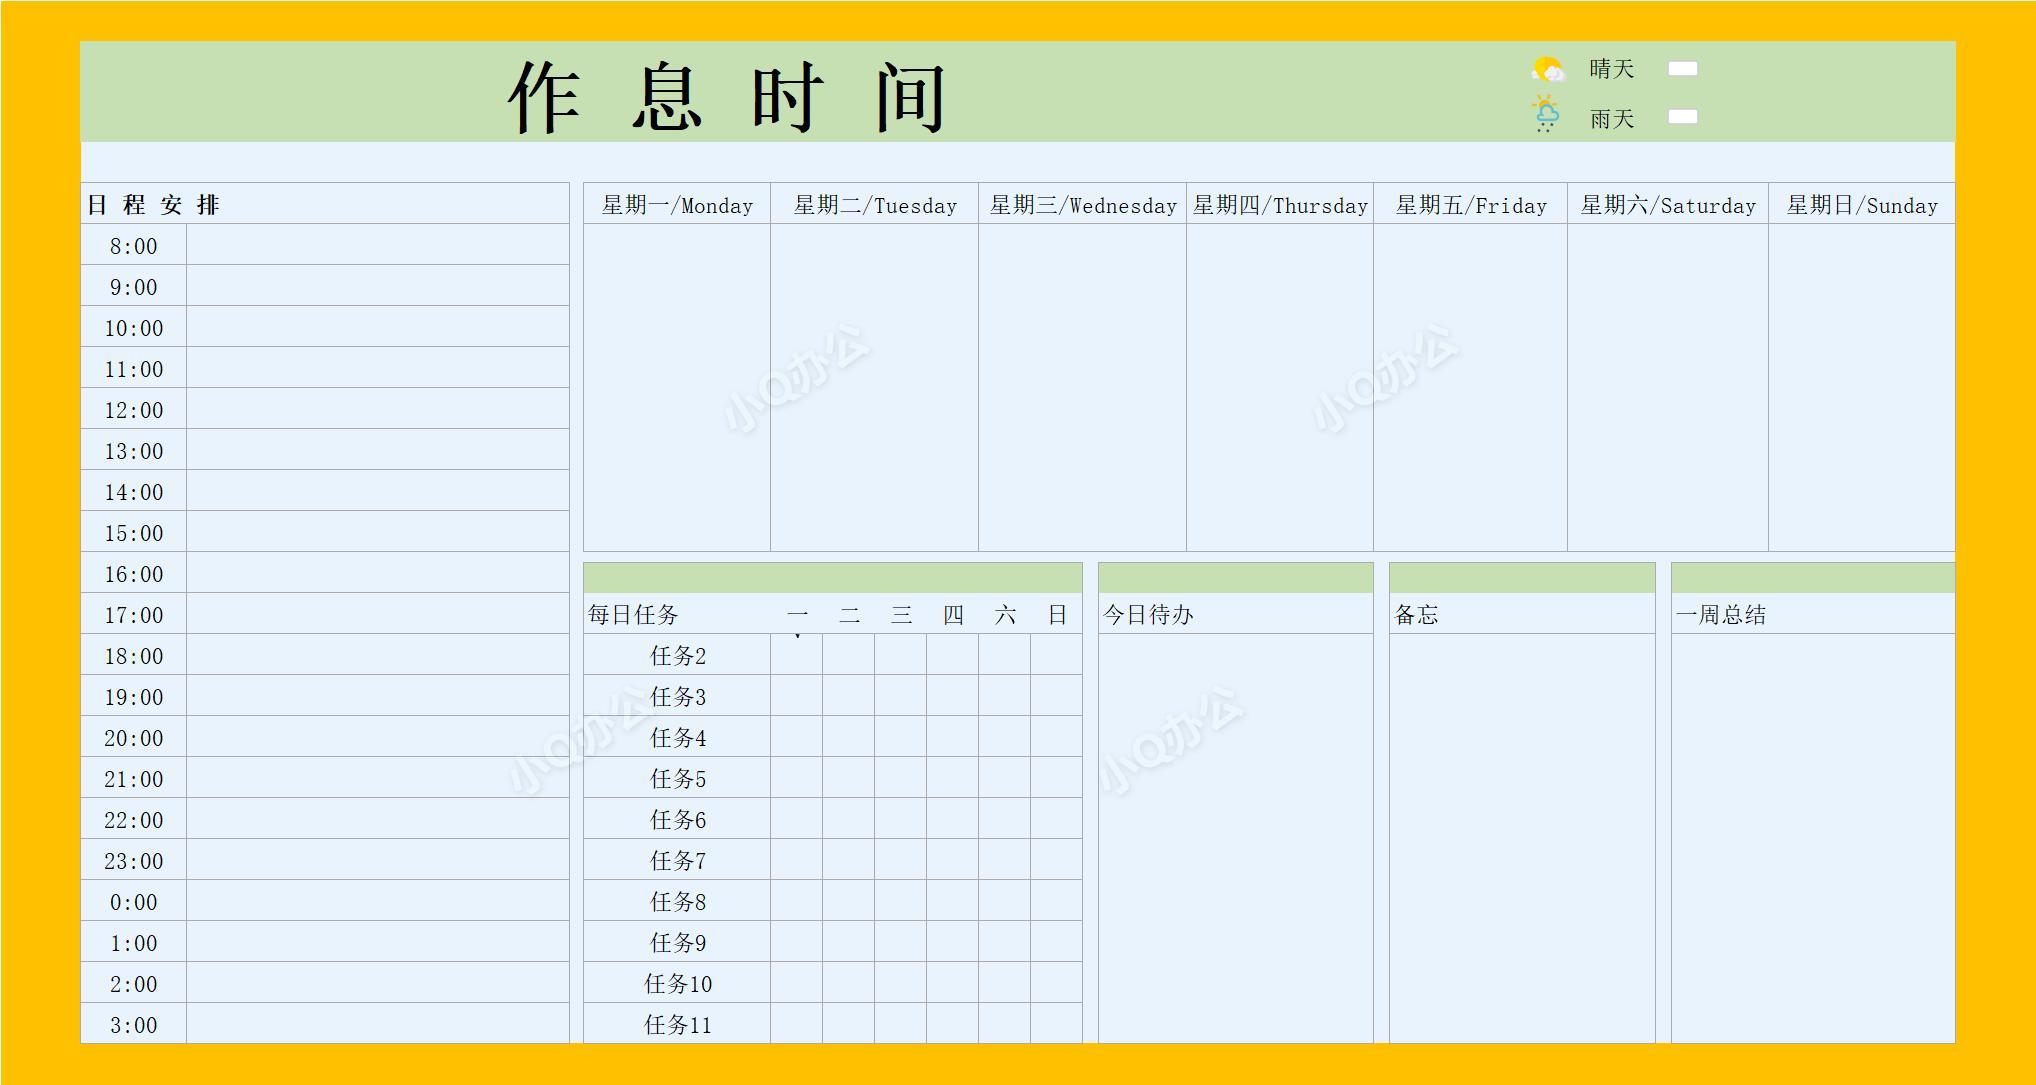Click the sunny weather icon

[1547, 69]
